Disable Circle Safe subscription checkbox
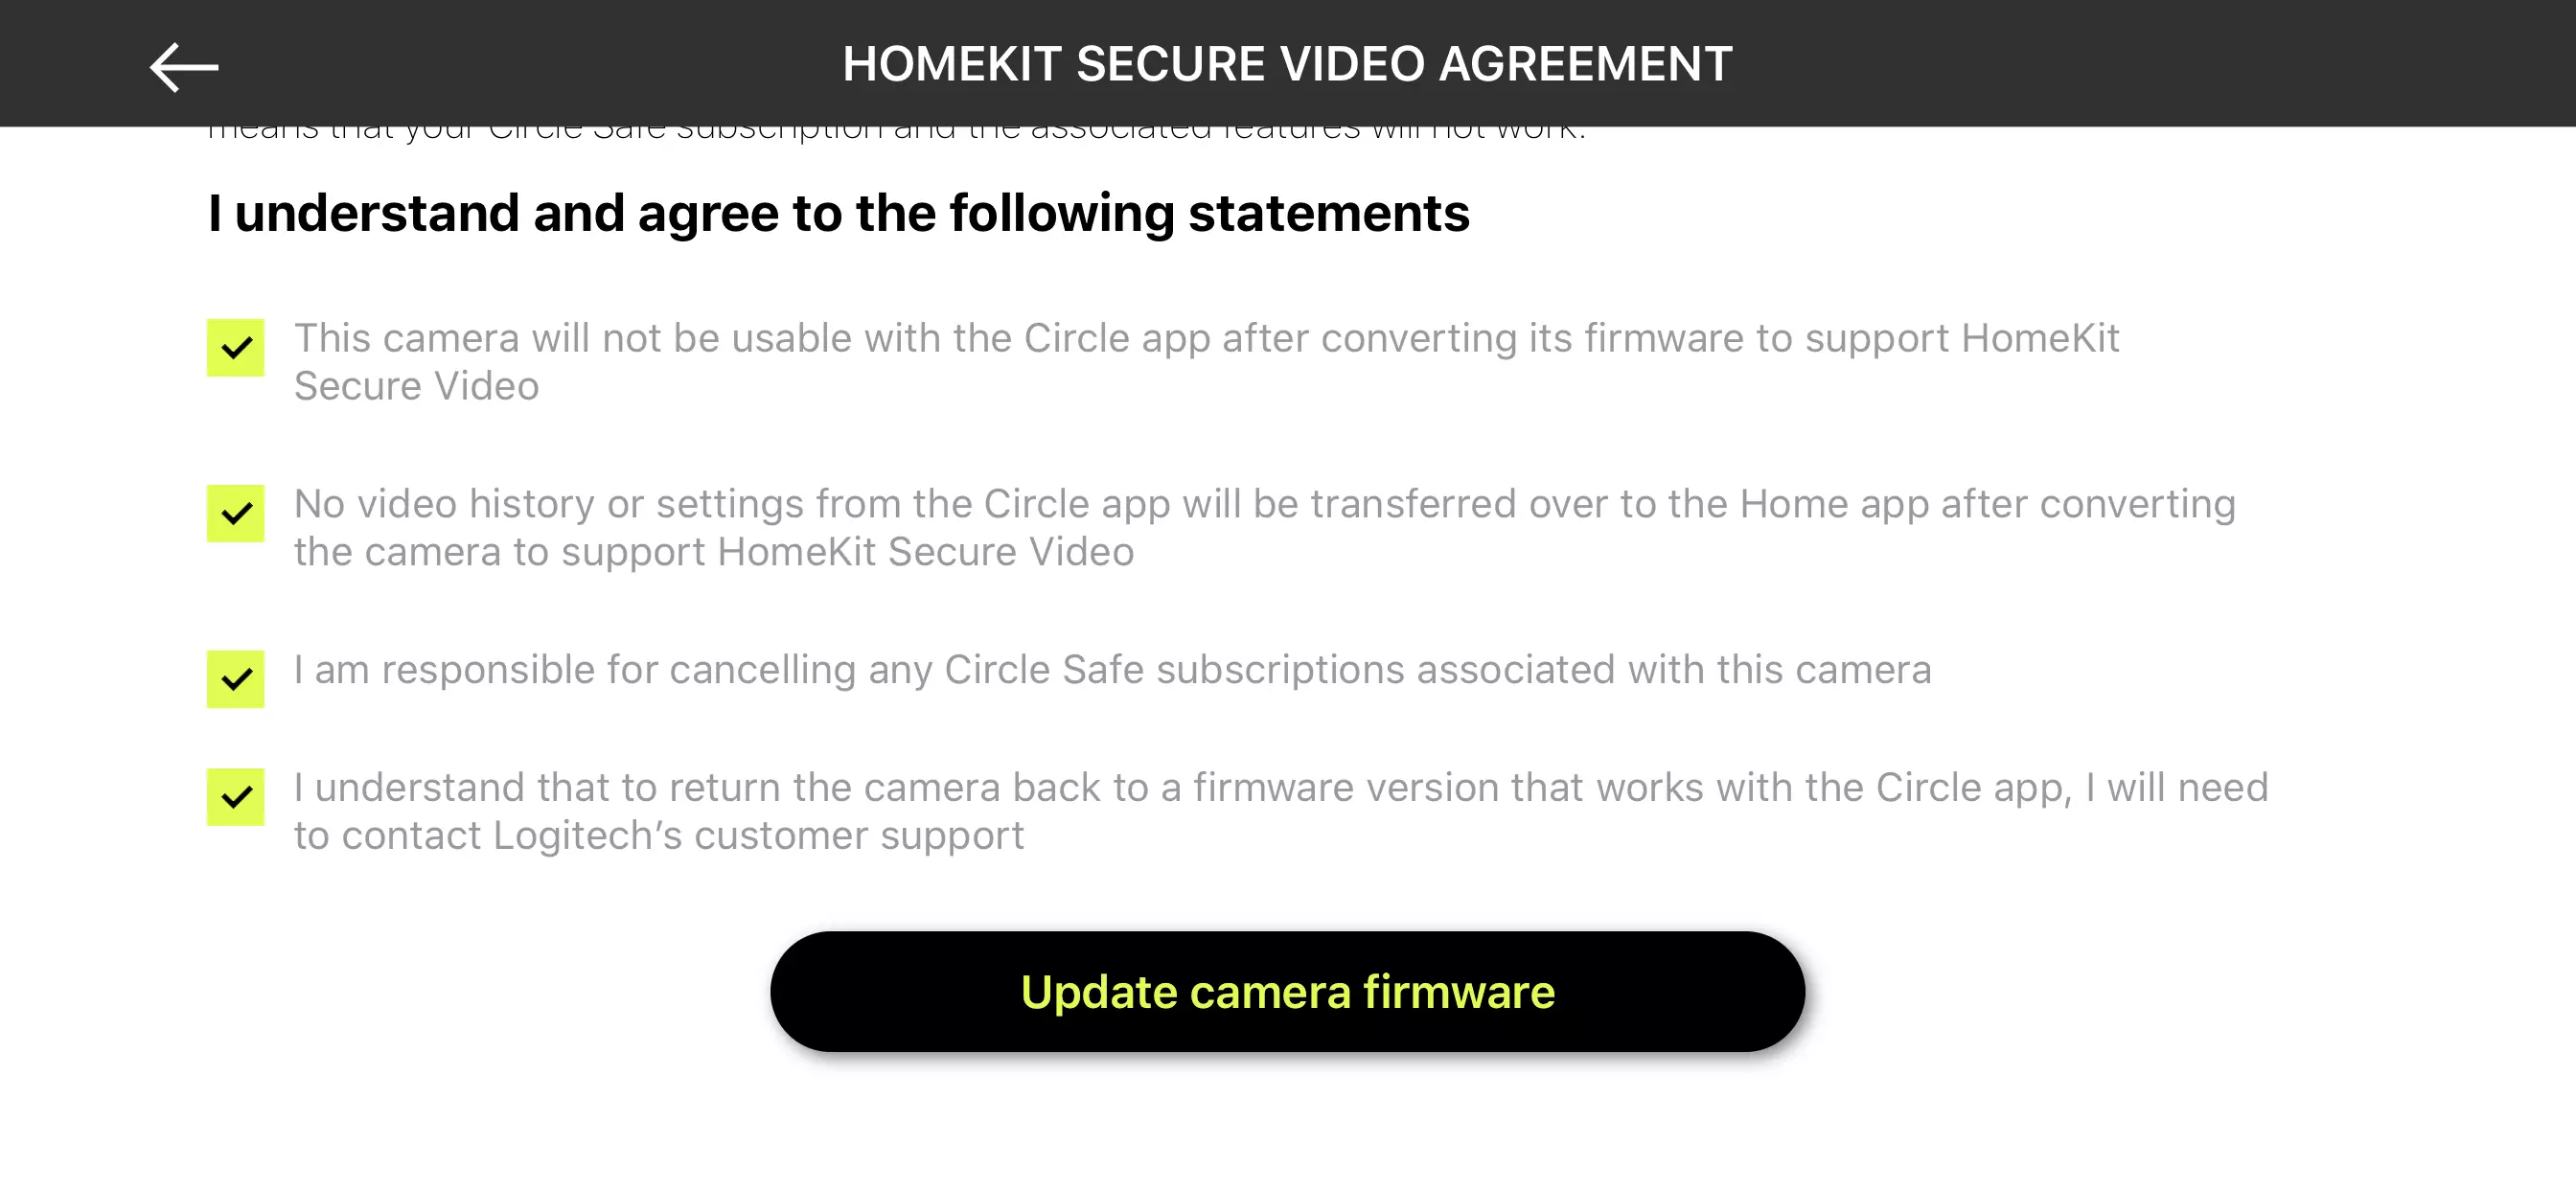The height and width of the screenshot is (1190, 2576). point(235,677)
